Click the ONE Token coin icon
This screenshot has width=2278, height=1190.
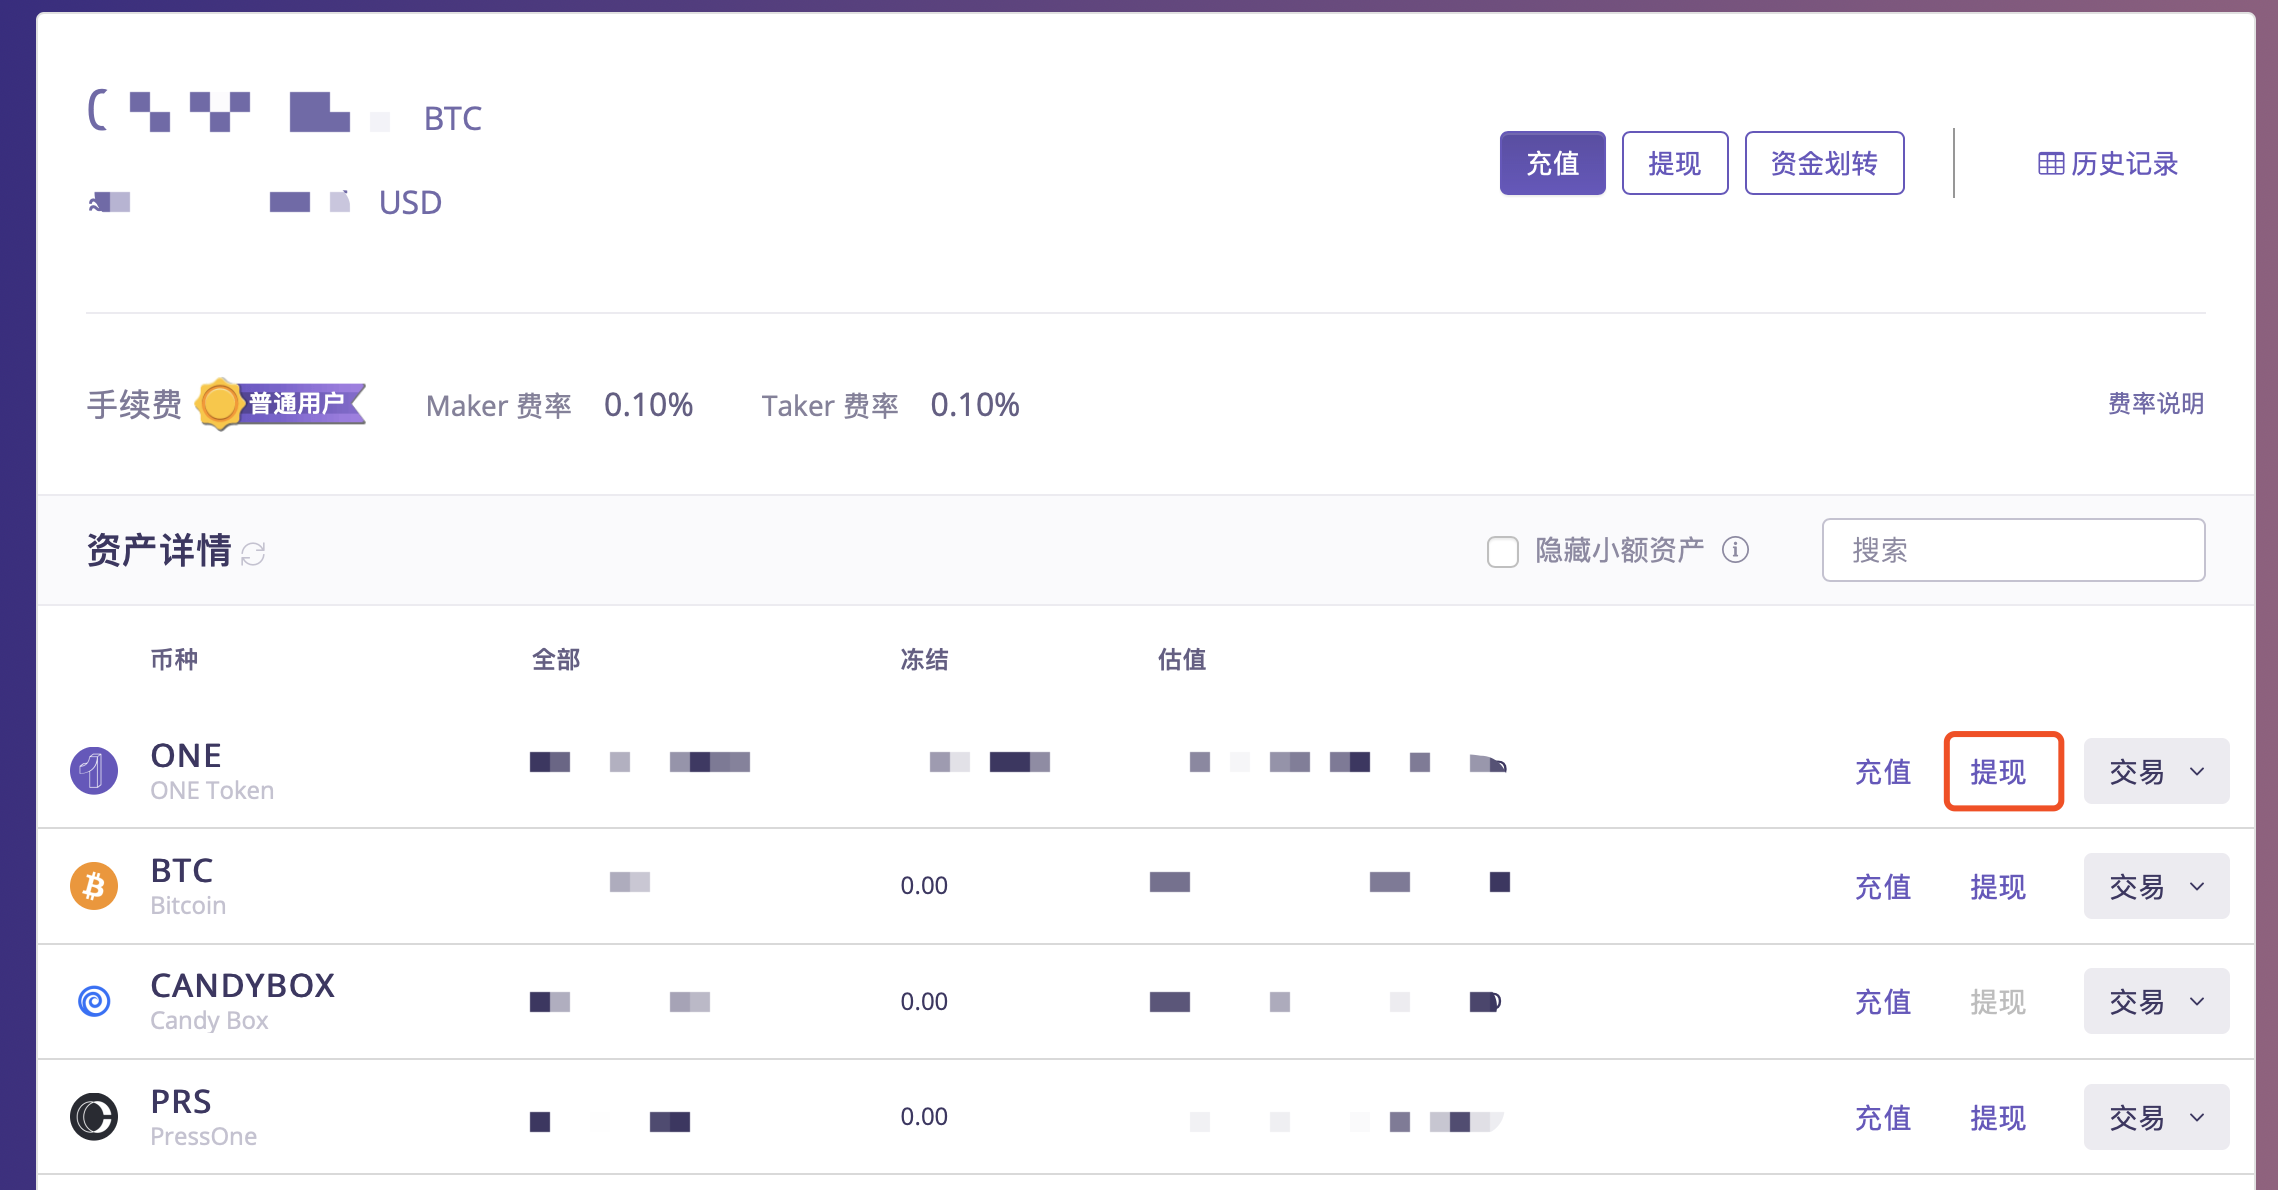coord(94,771)
